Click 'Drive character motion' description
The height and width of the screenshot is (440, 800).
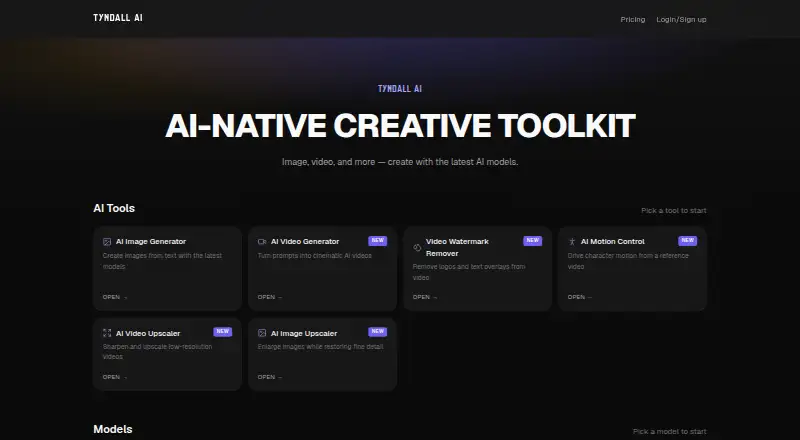tap(628, 261)
